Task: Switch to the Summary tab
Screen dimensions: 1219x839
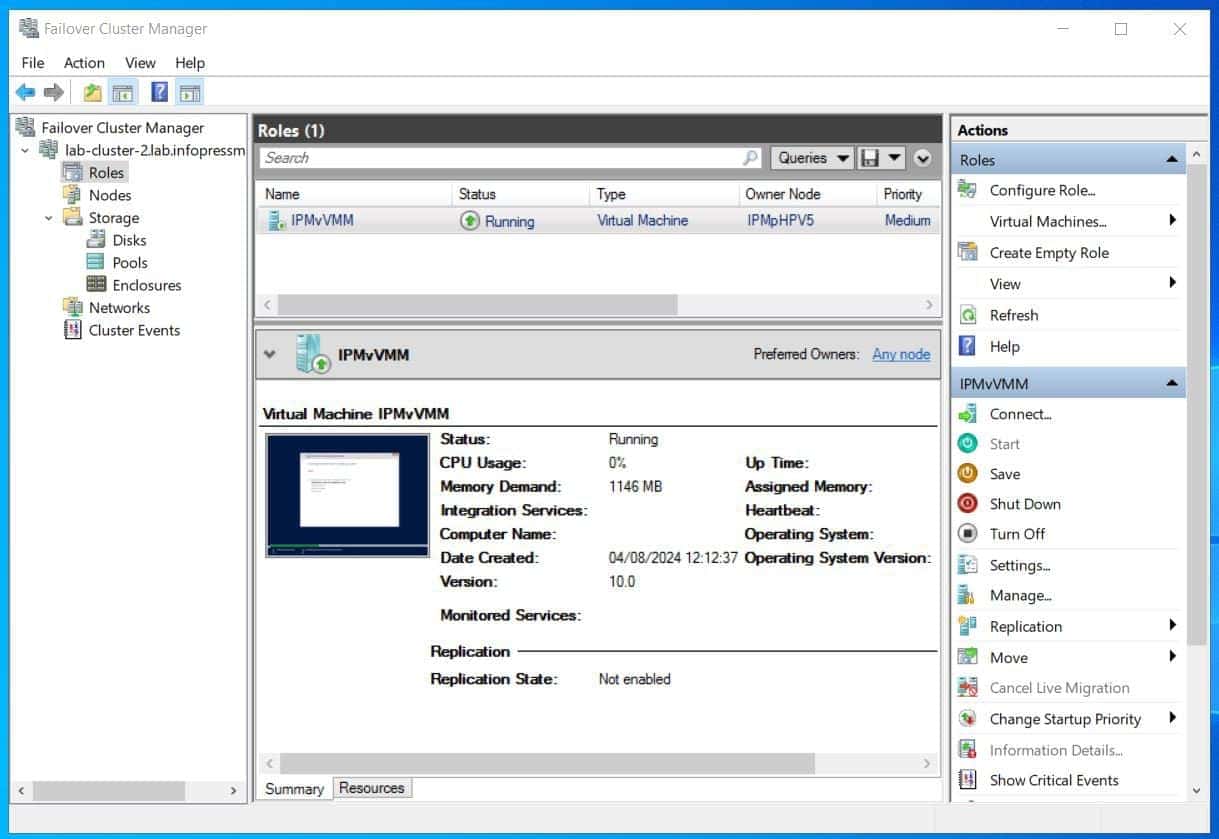Action: click(294, 788)
